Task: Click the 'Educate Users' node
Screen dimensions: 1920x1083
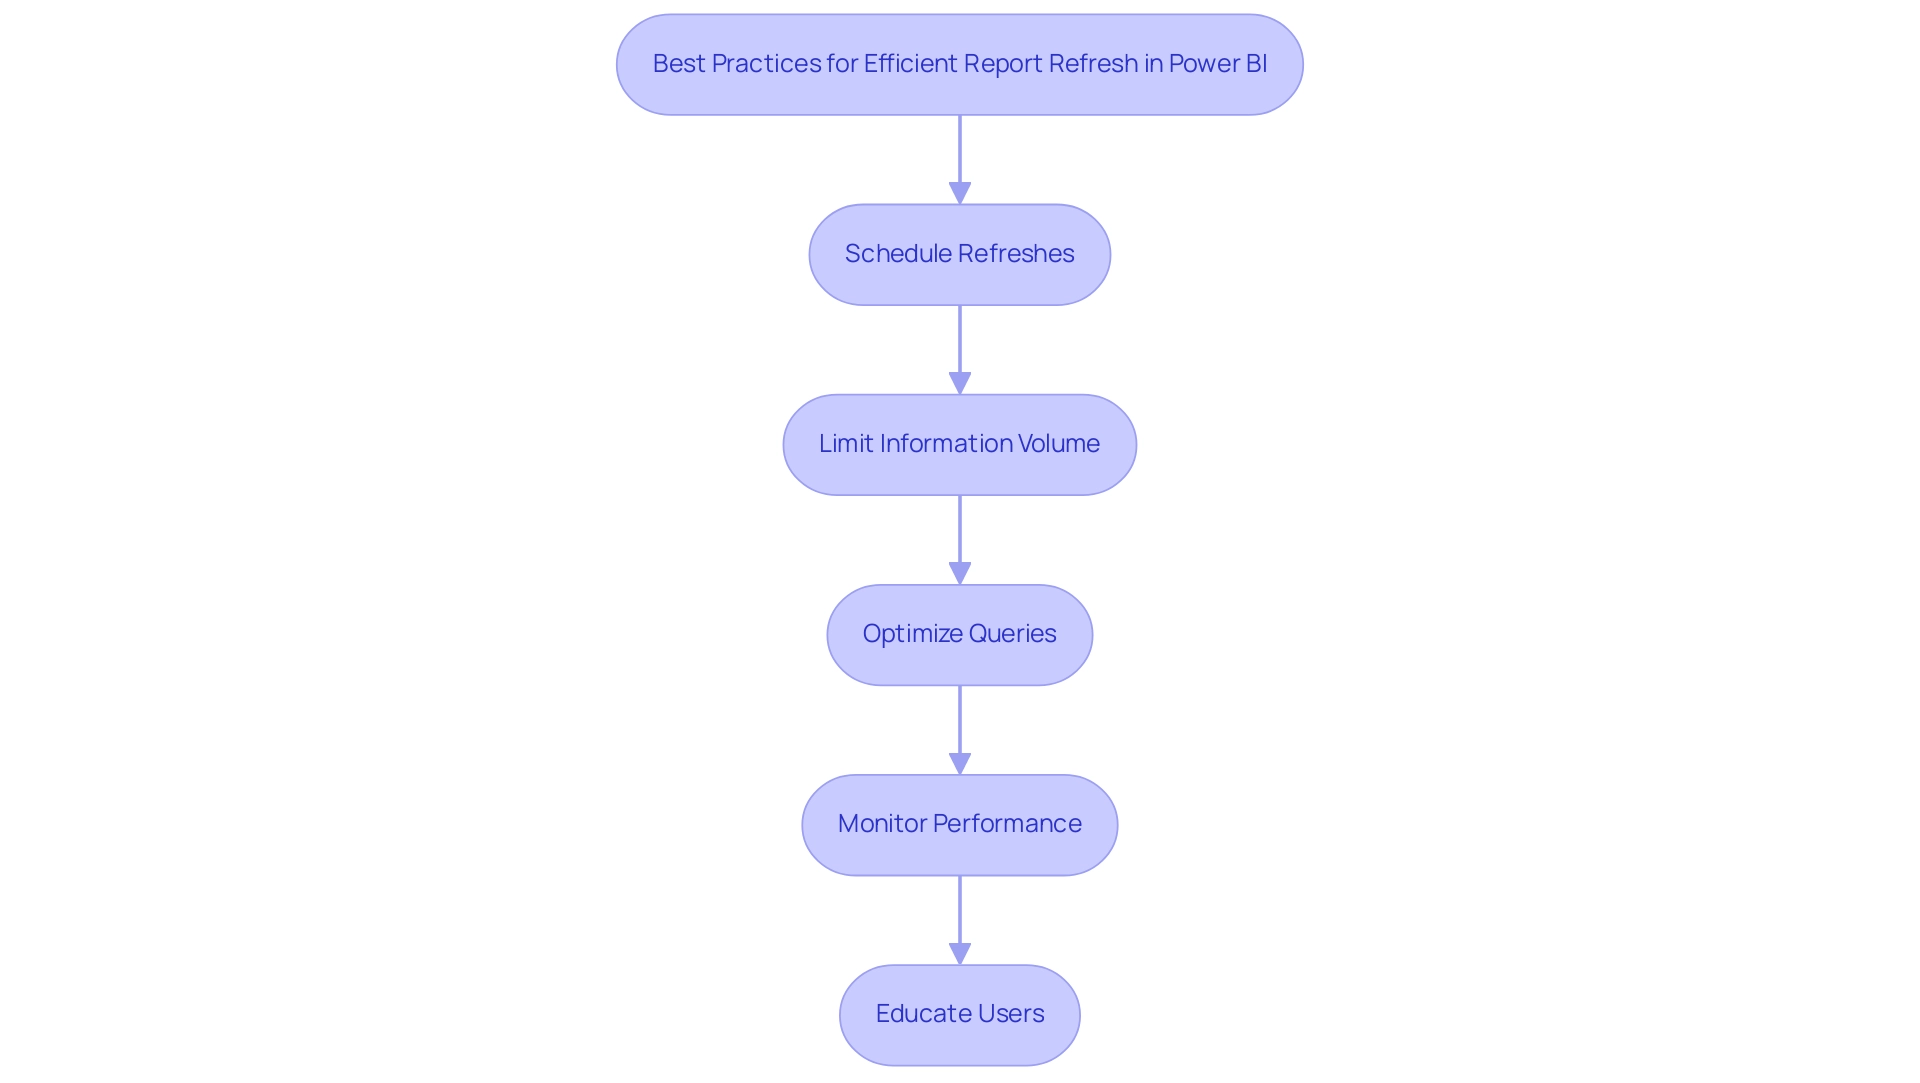Action: tap(960, 1013)
